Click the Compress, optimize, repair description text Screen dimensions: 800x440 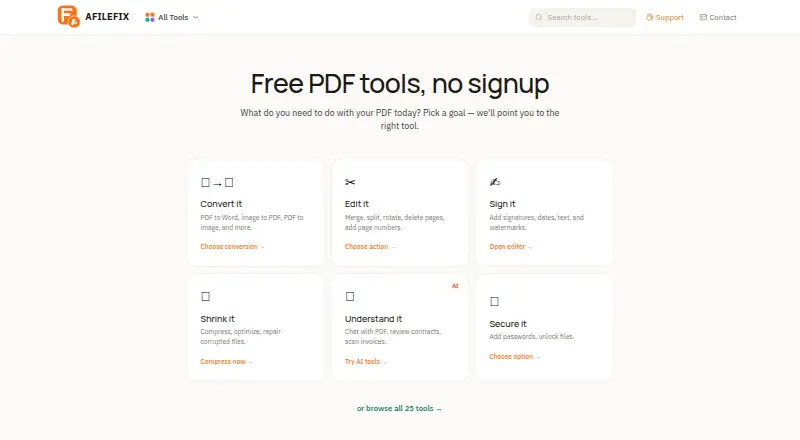[x=241, y=336]
